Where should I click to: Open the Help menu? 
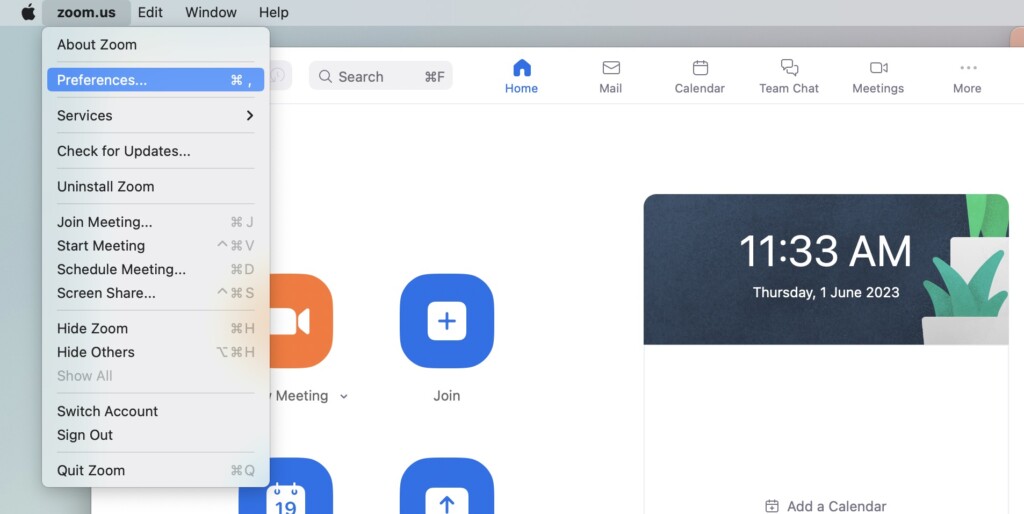pos(274,12)
